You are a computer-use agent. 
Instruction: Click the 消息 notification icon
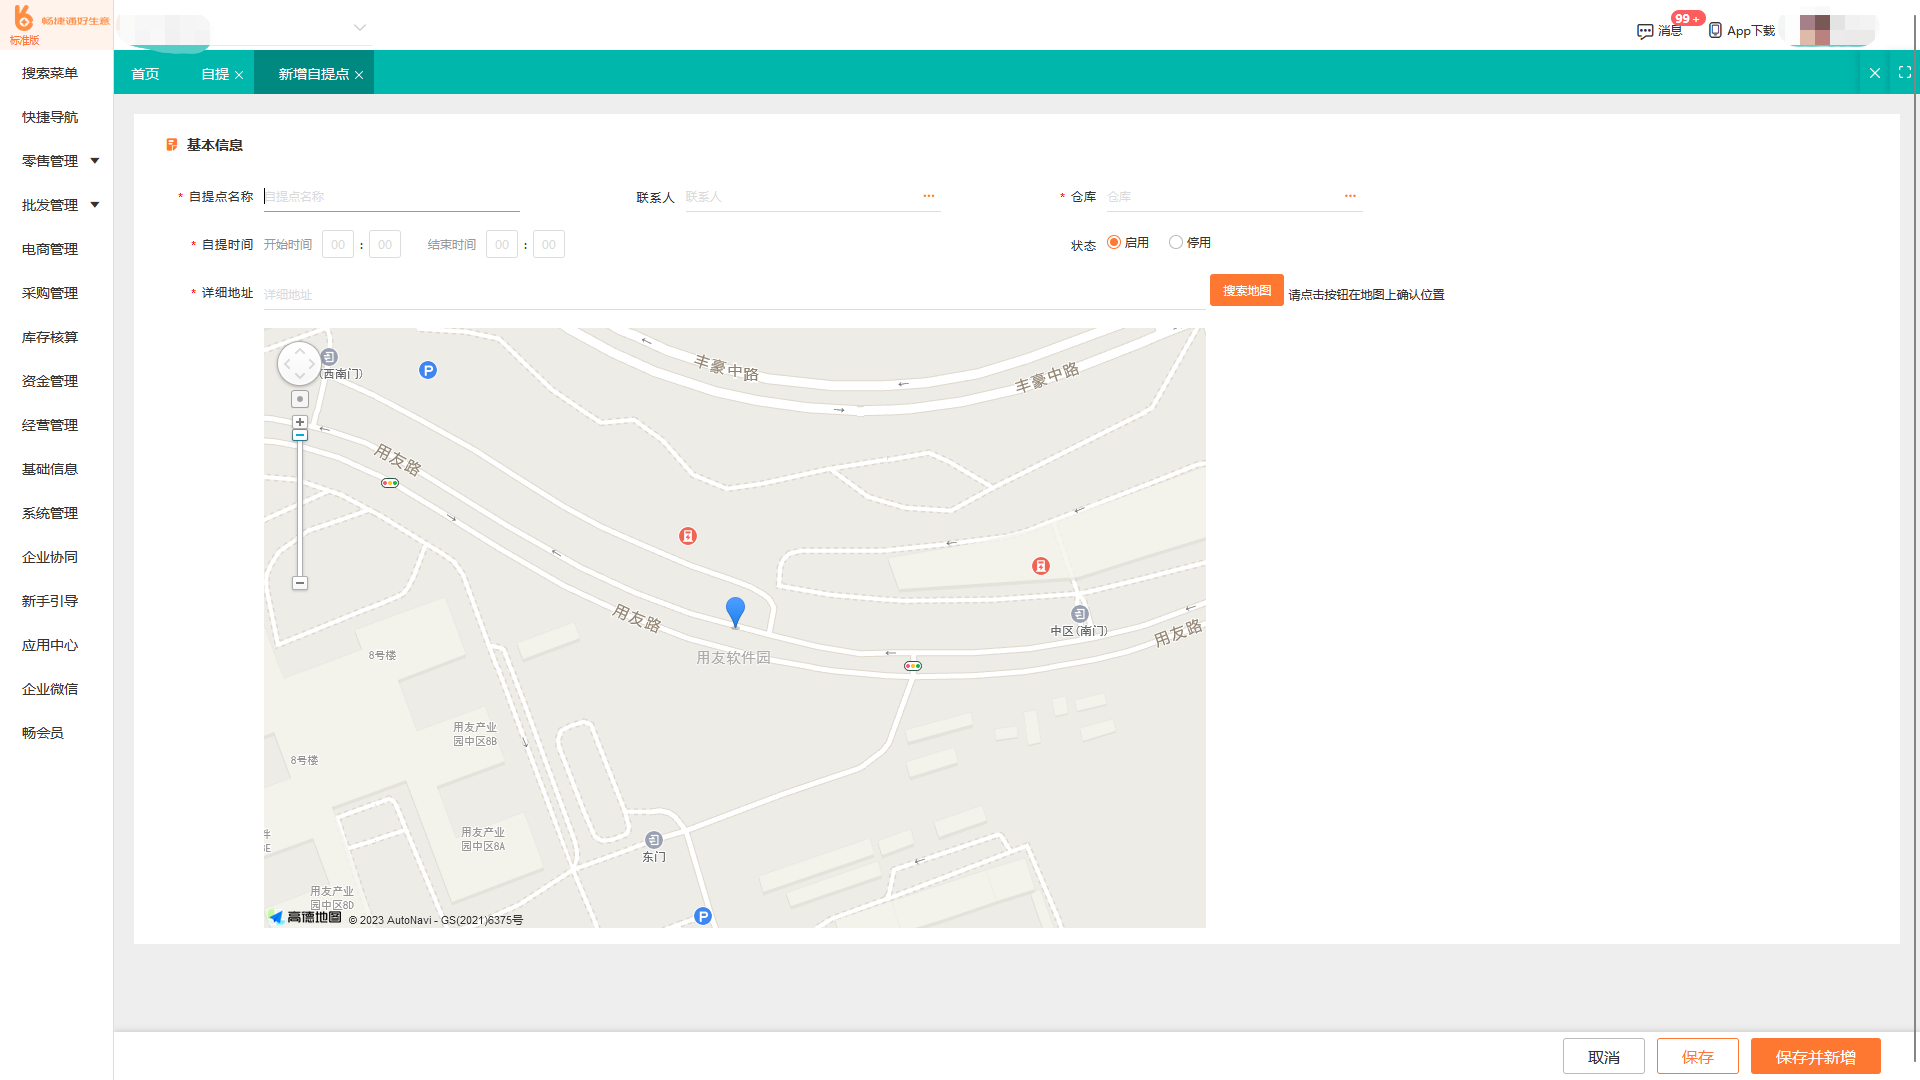(1660, 29)
